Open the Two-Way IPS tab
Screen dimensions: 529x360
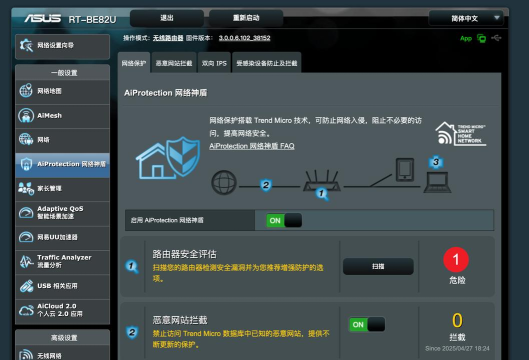[x=214, y=63]
